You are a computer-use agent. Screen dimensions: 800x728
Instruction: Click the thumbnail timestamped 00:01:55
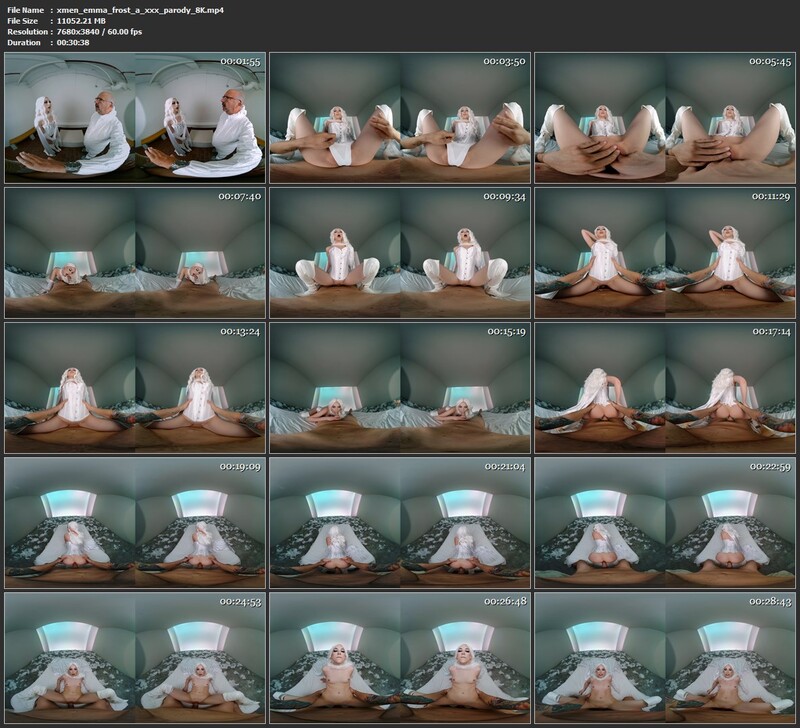(134, 117)
